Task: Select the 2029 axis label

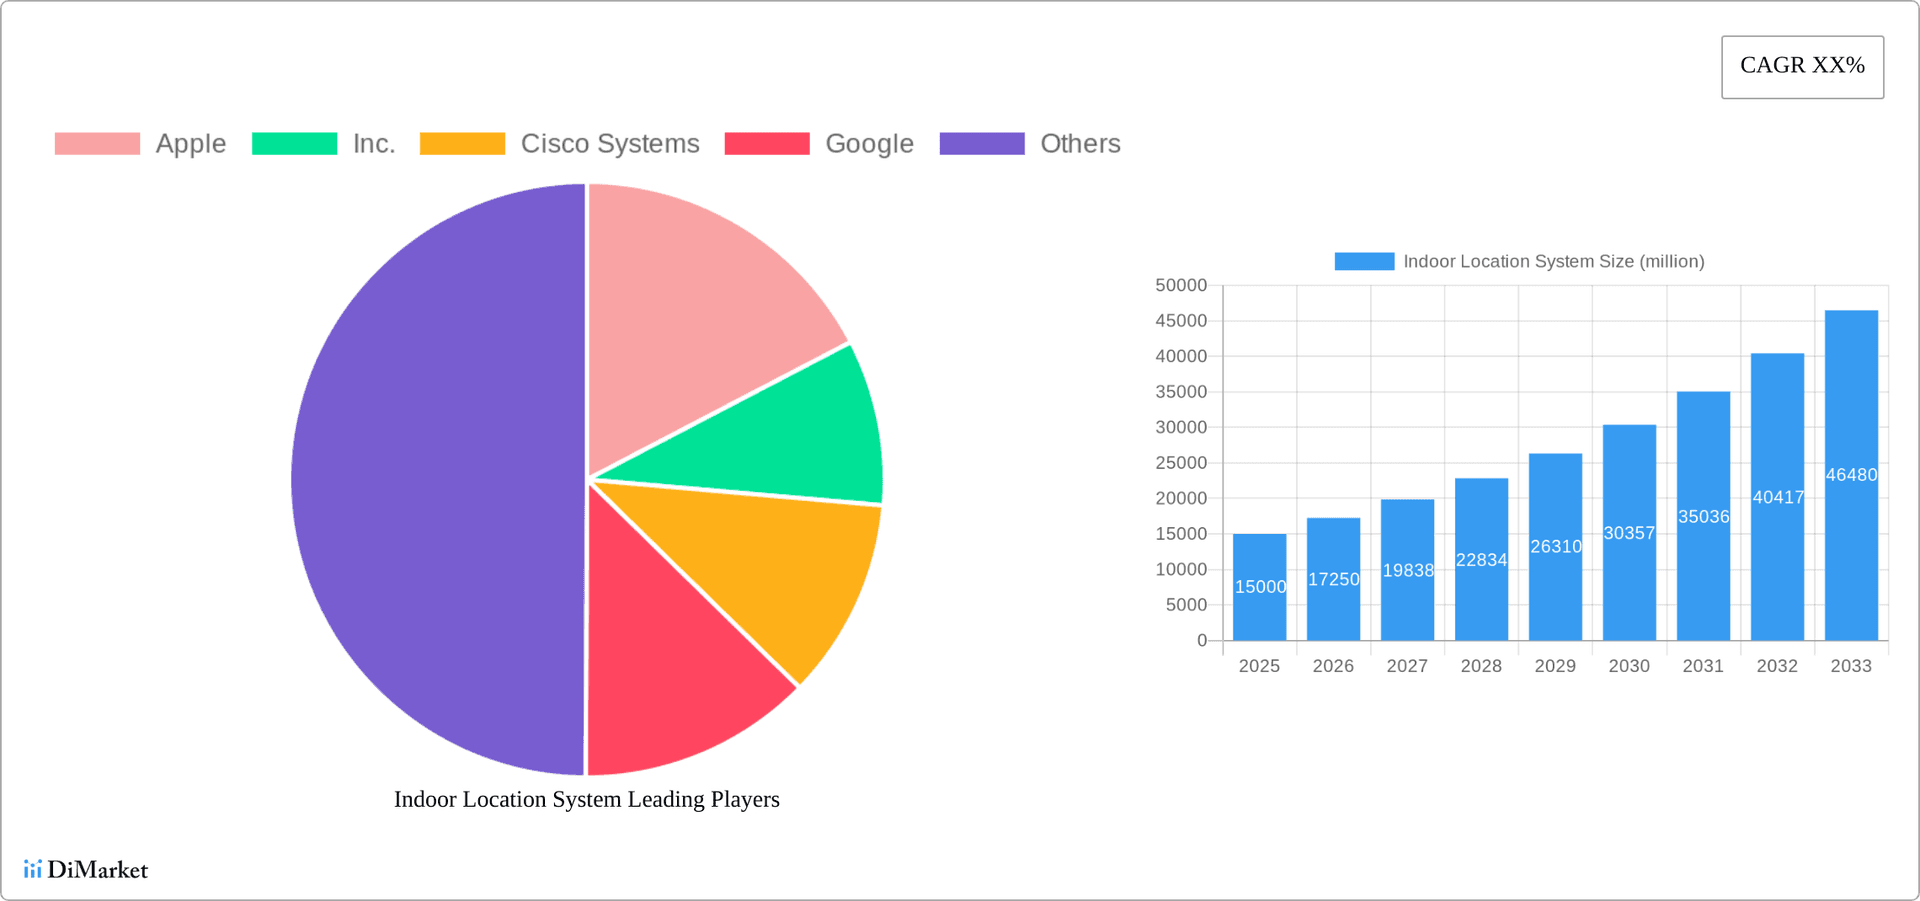Action: [x=1555, y=665]
